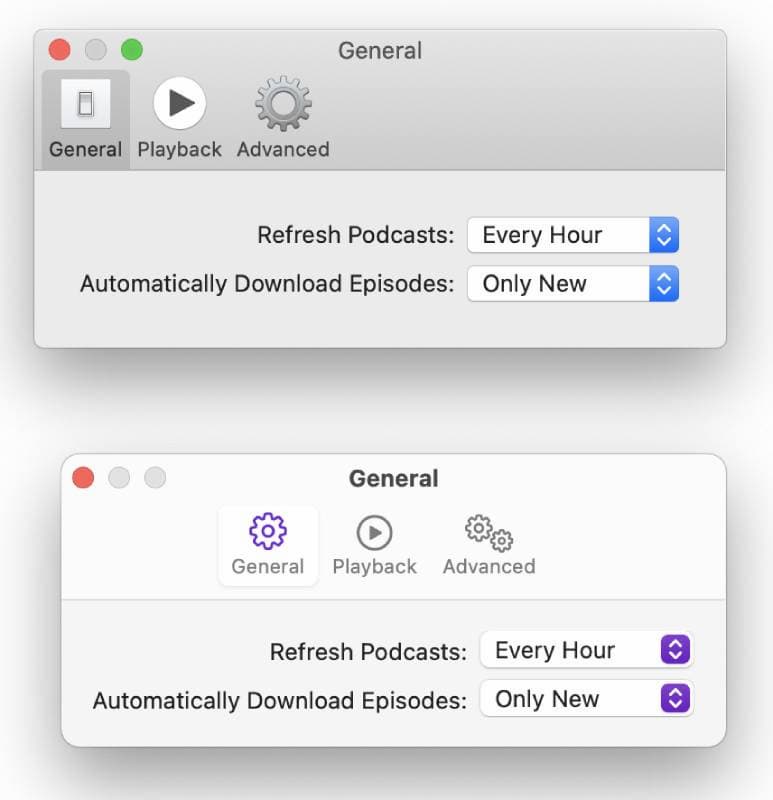Click the General title of the upper window

point(380,50)
